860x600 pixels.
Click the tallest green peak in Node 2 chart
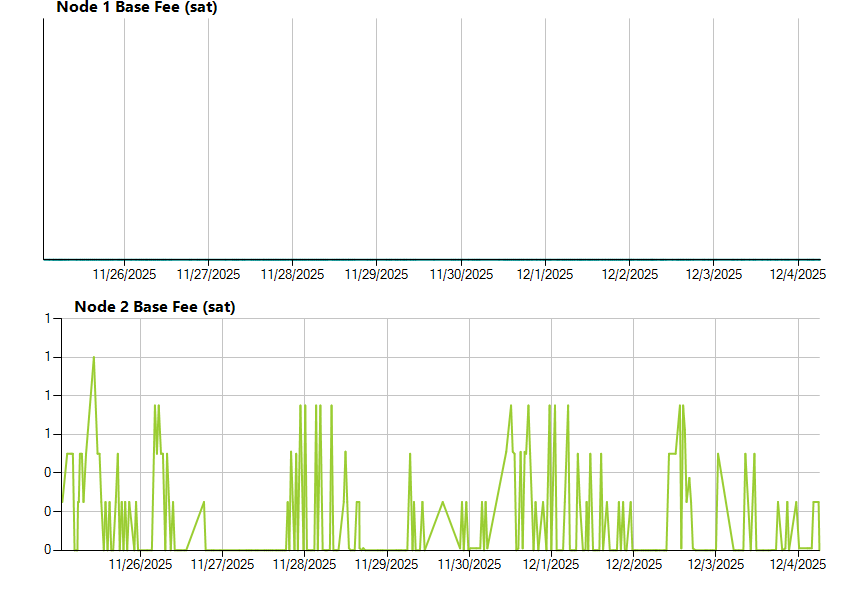click(94, 358)
